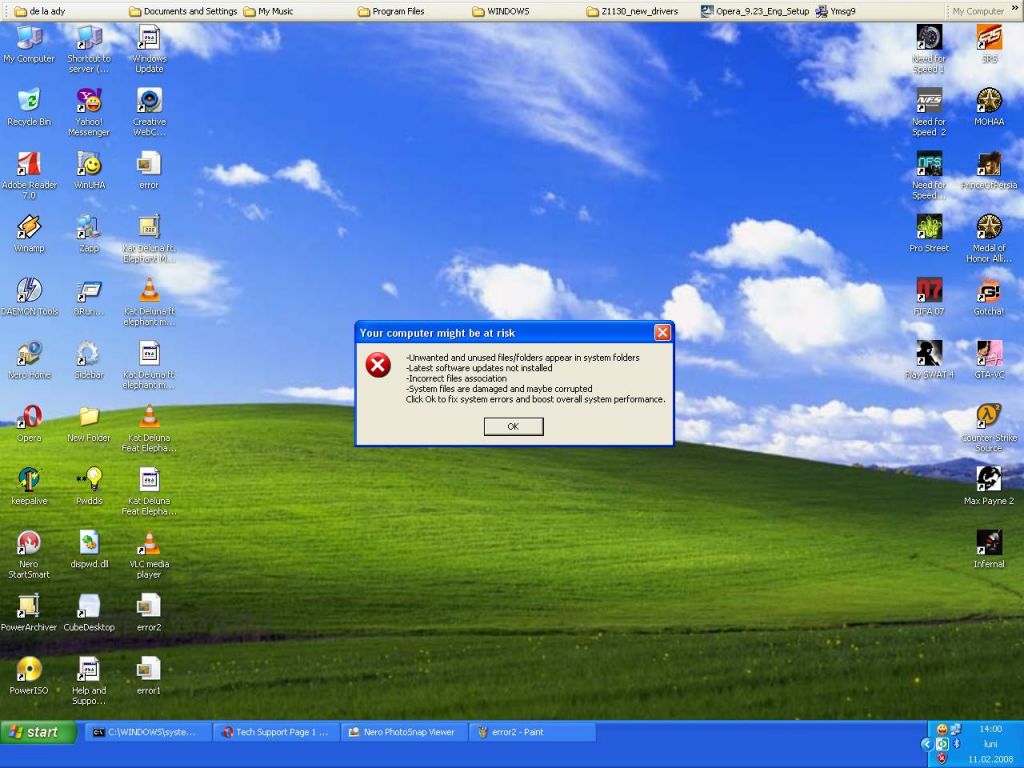The width and height of the screenshot is (1024, 768).
Task: Select the Opera browser desktop icon
Action: [x=29, y=417]
